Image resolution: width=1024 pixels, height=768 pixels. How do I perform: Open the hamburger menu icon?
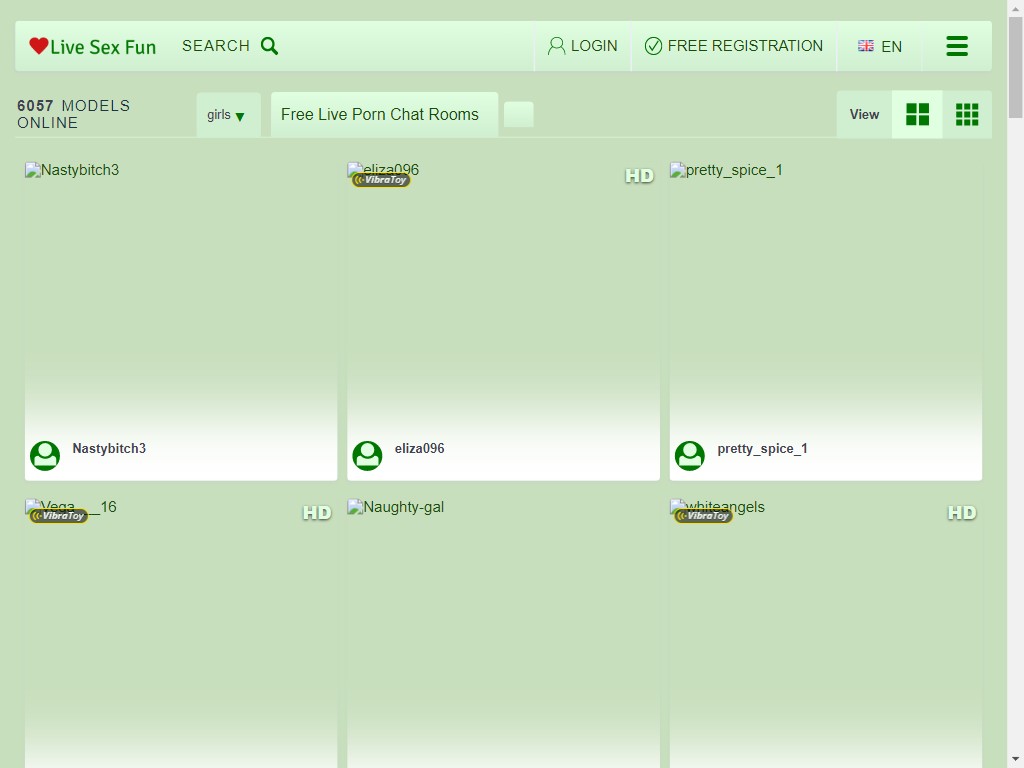(x=956, y=46)
